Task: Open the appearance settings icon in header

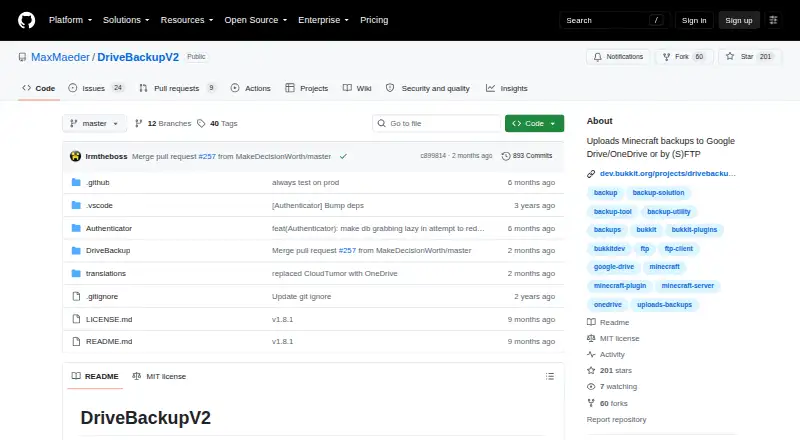Action: [773, 20]
